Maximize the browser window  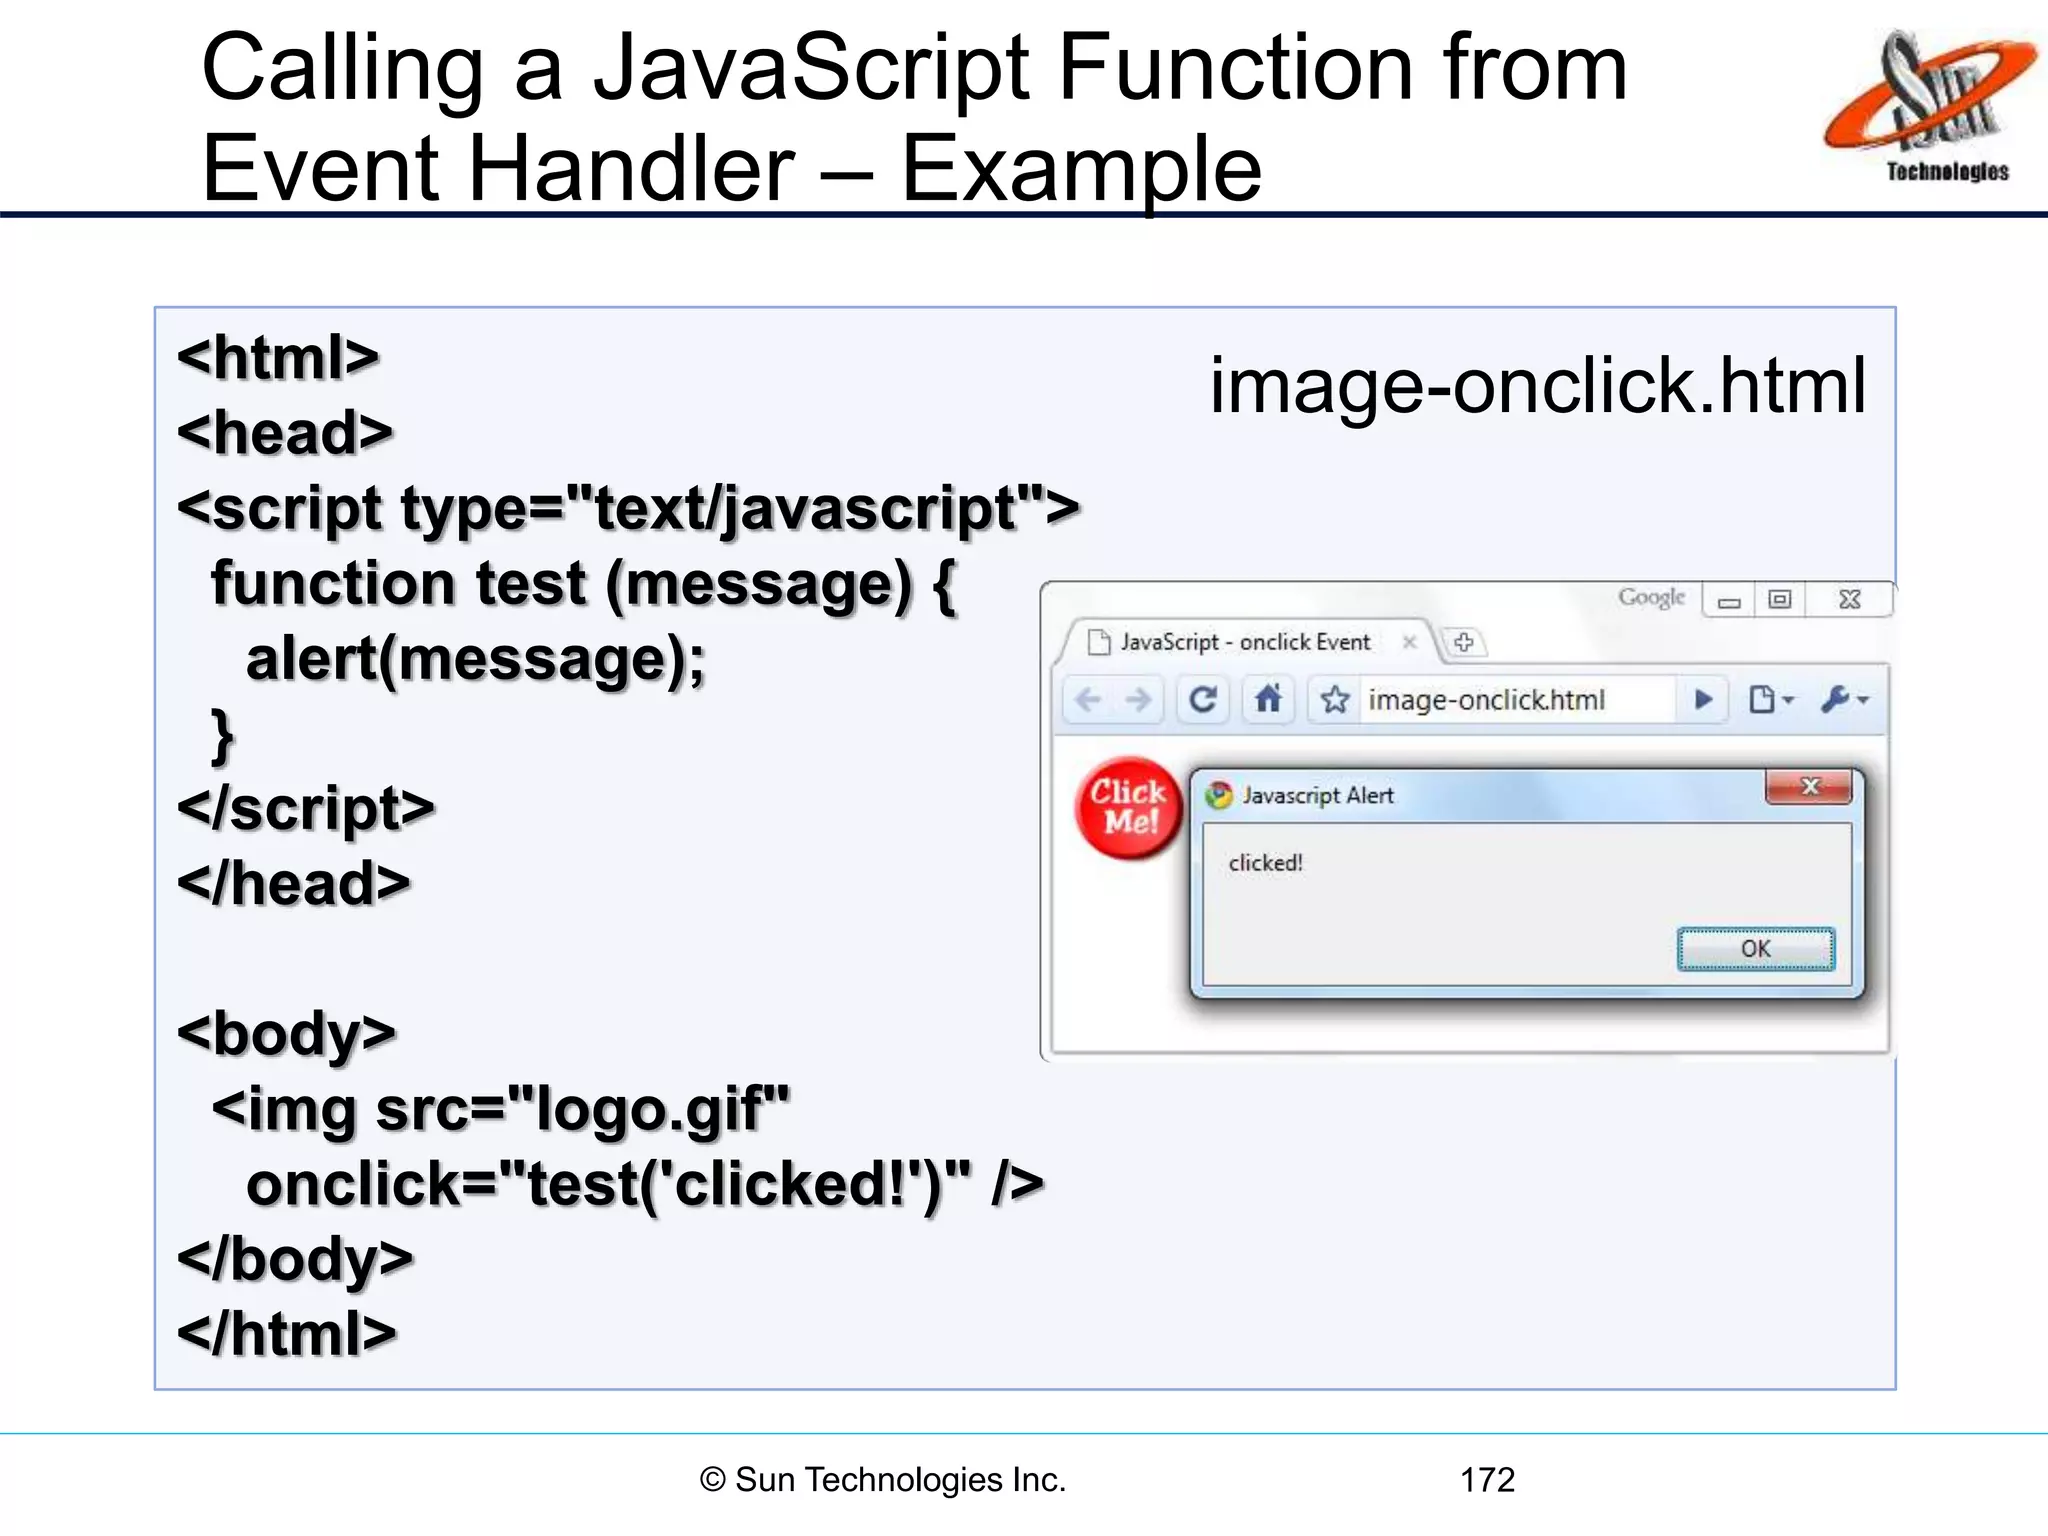[x=1779, y=600]
